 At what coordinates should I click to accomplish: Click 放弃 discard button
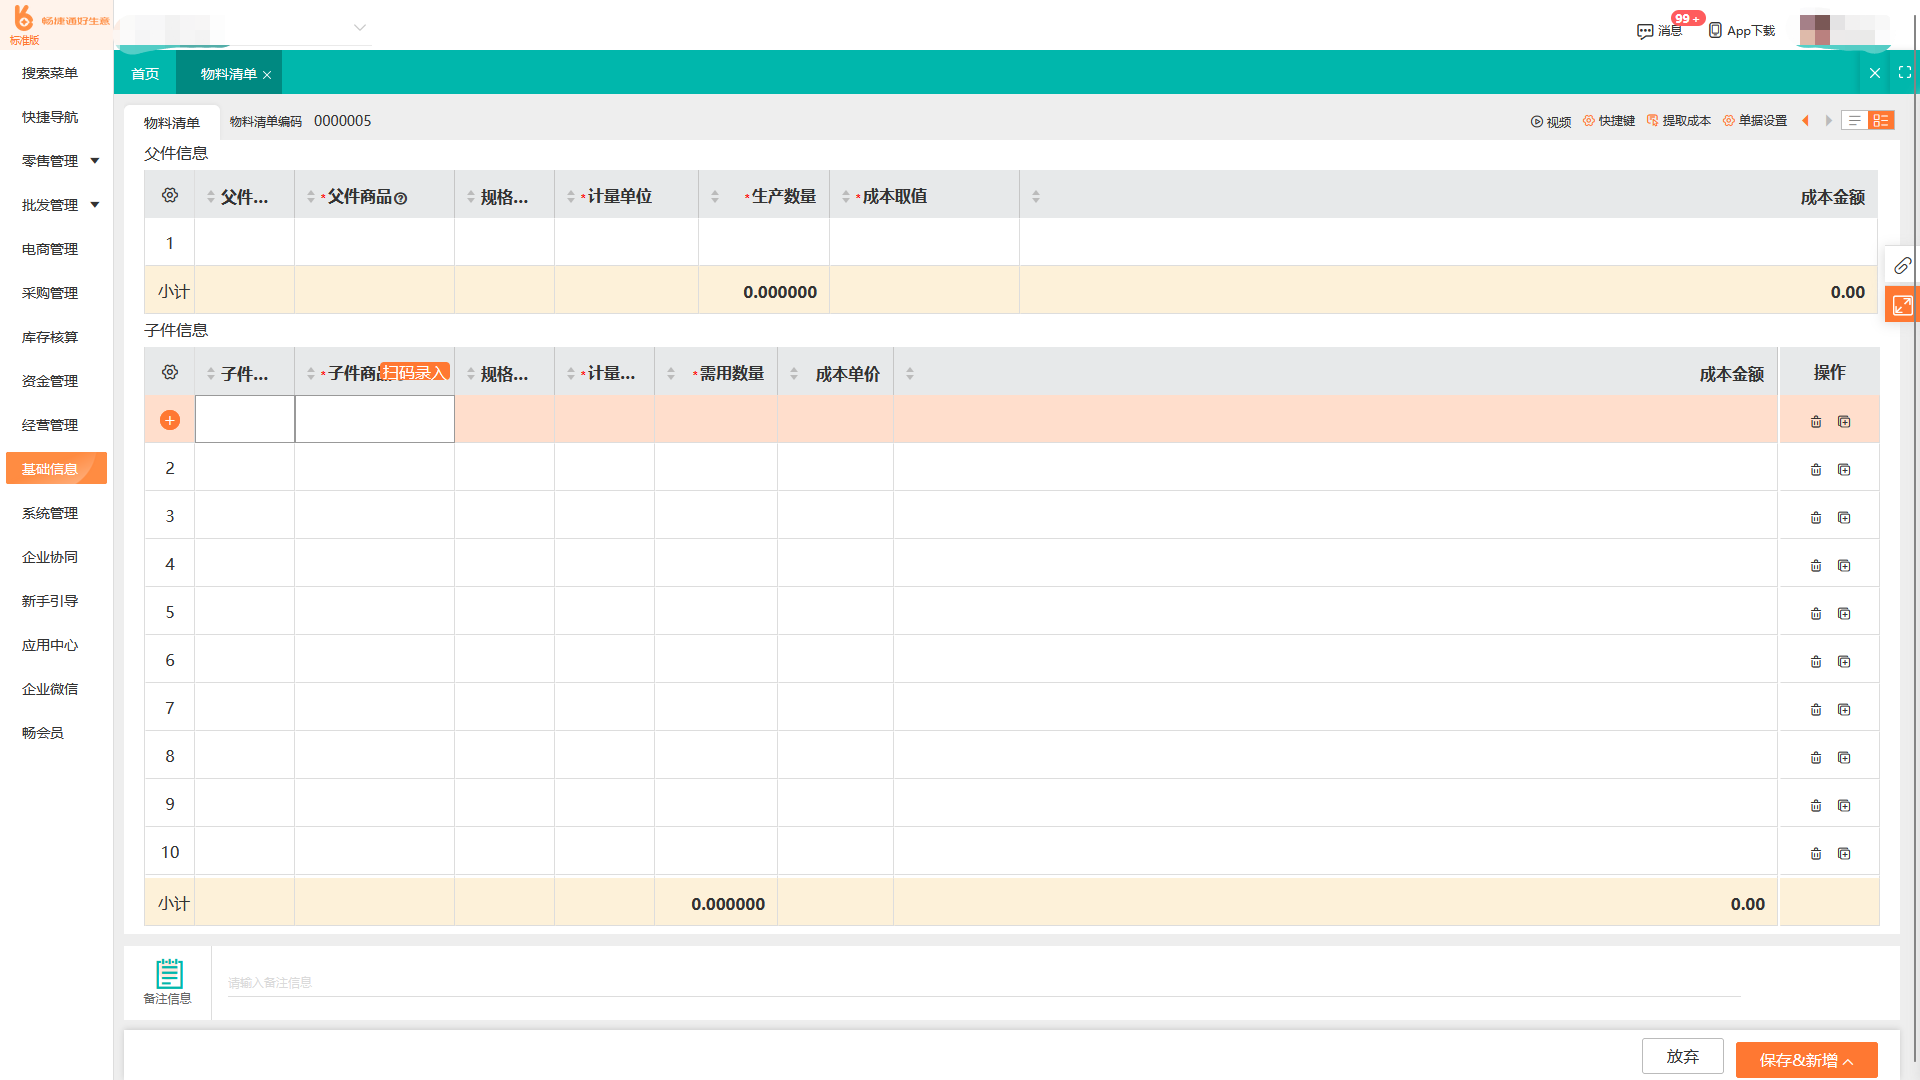click(x=1683, y=1056)
